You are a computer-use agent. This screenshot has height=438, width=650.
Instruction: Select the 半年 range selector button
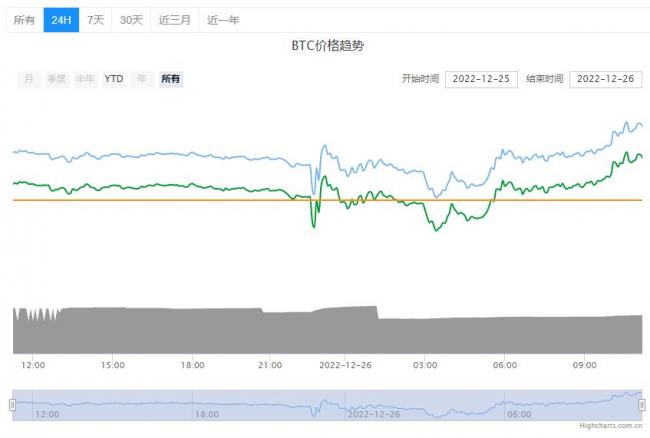click(85, 79)
